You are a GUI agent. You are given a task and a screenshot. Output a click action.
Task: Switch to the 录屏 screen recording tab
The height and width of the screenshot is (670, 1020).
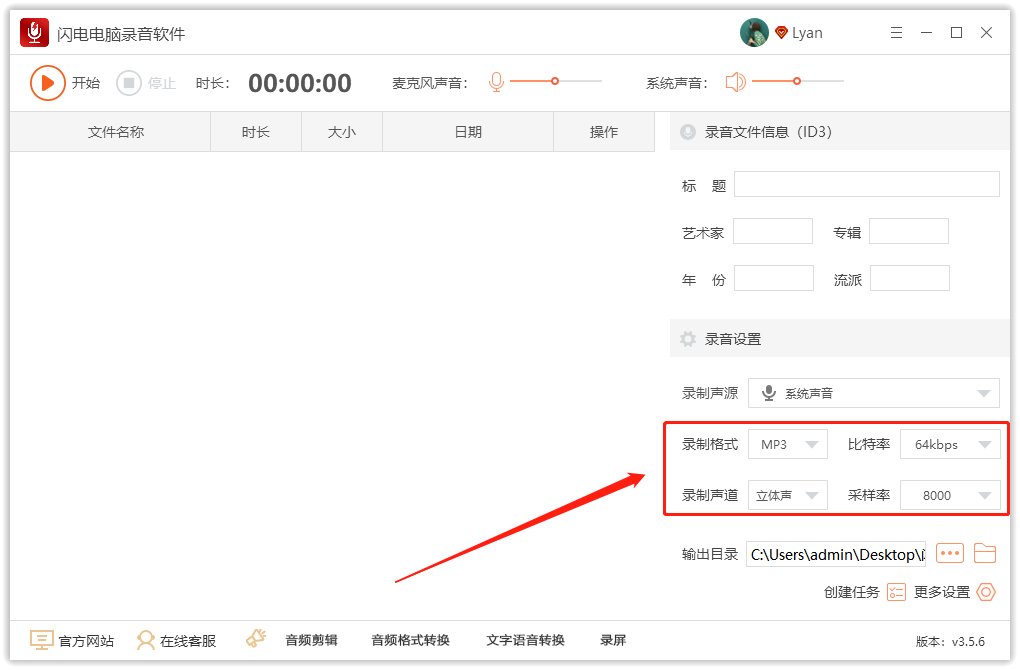pyautogui.click(x=613, y=640)
